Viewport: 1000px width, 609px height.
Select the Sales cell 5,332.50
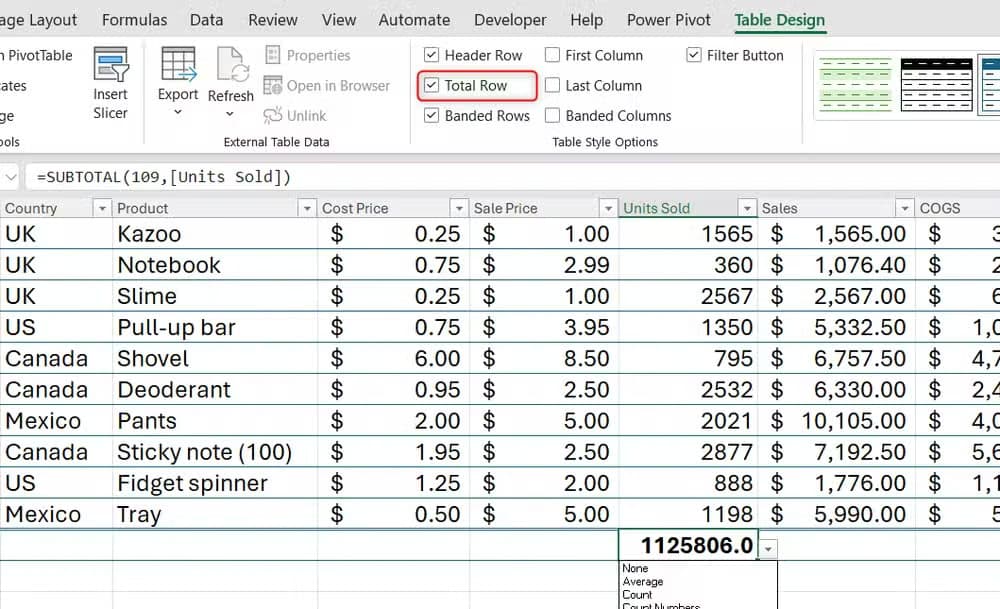[x=837, y=327]
